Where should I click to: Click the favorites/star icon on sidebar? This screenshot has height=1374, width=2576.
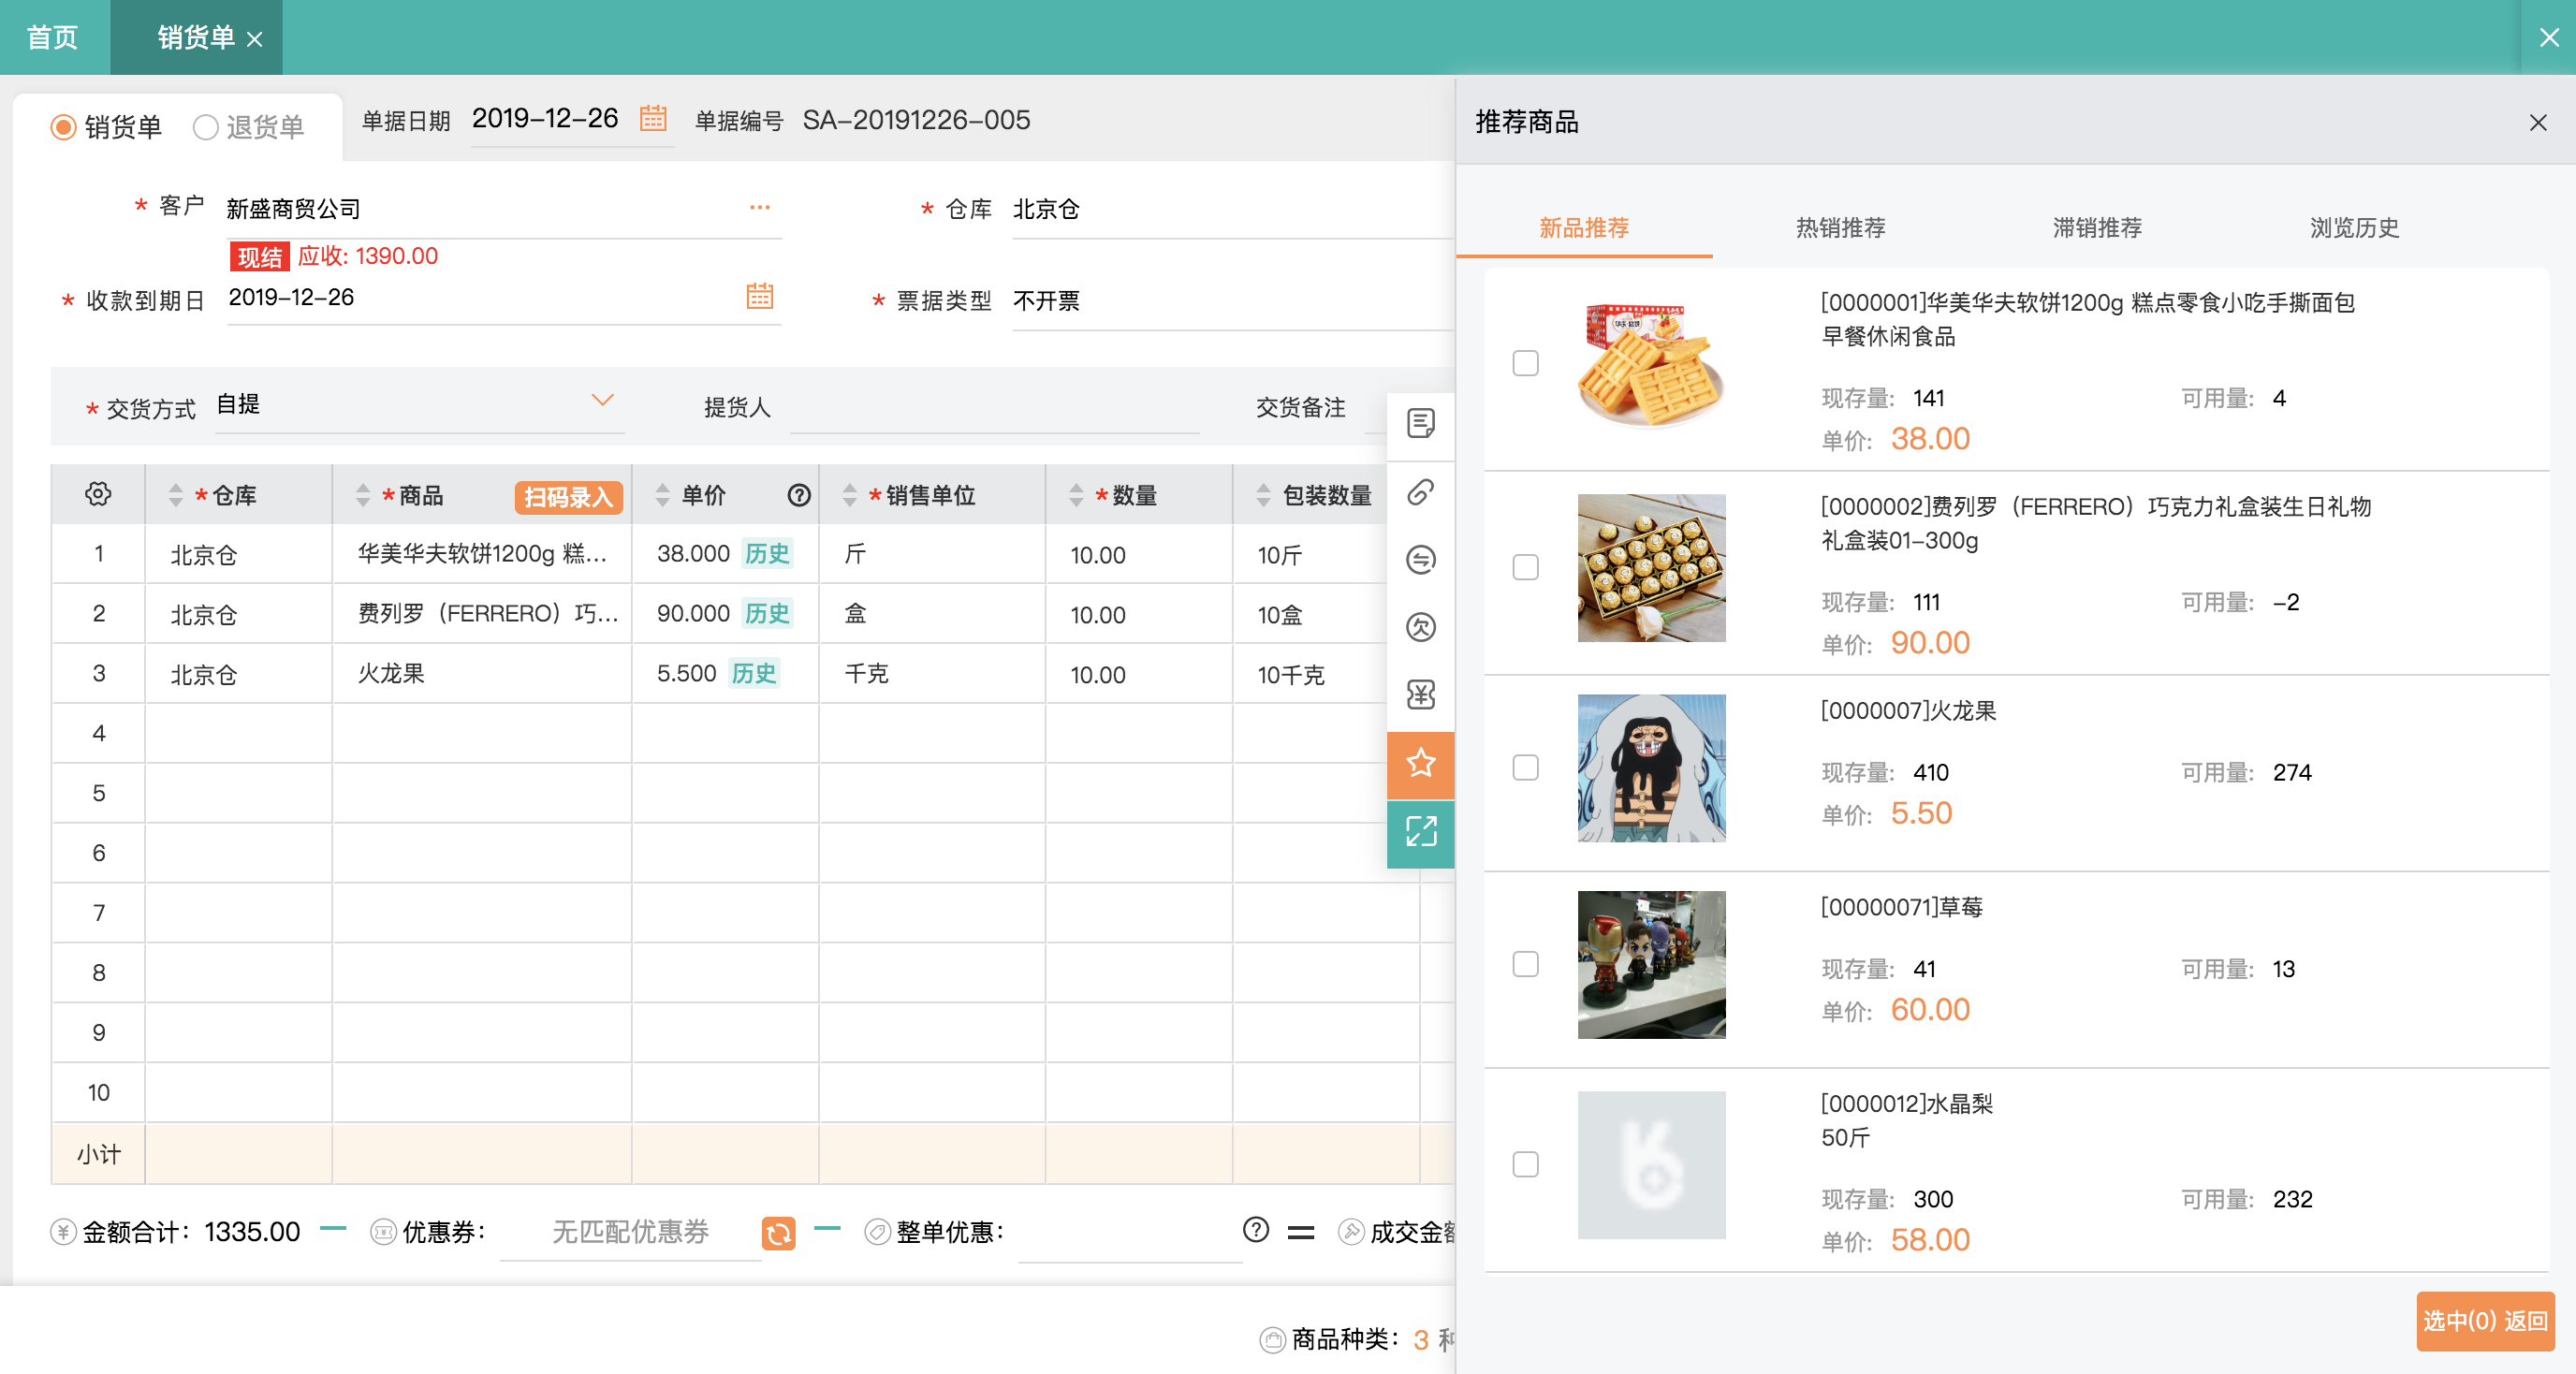pos(1423,763)
